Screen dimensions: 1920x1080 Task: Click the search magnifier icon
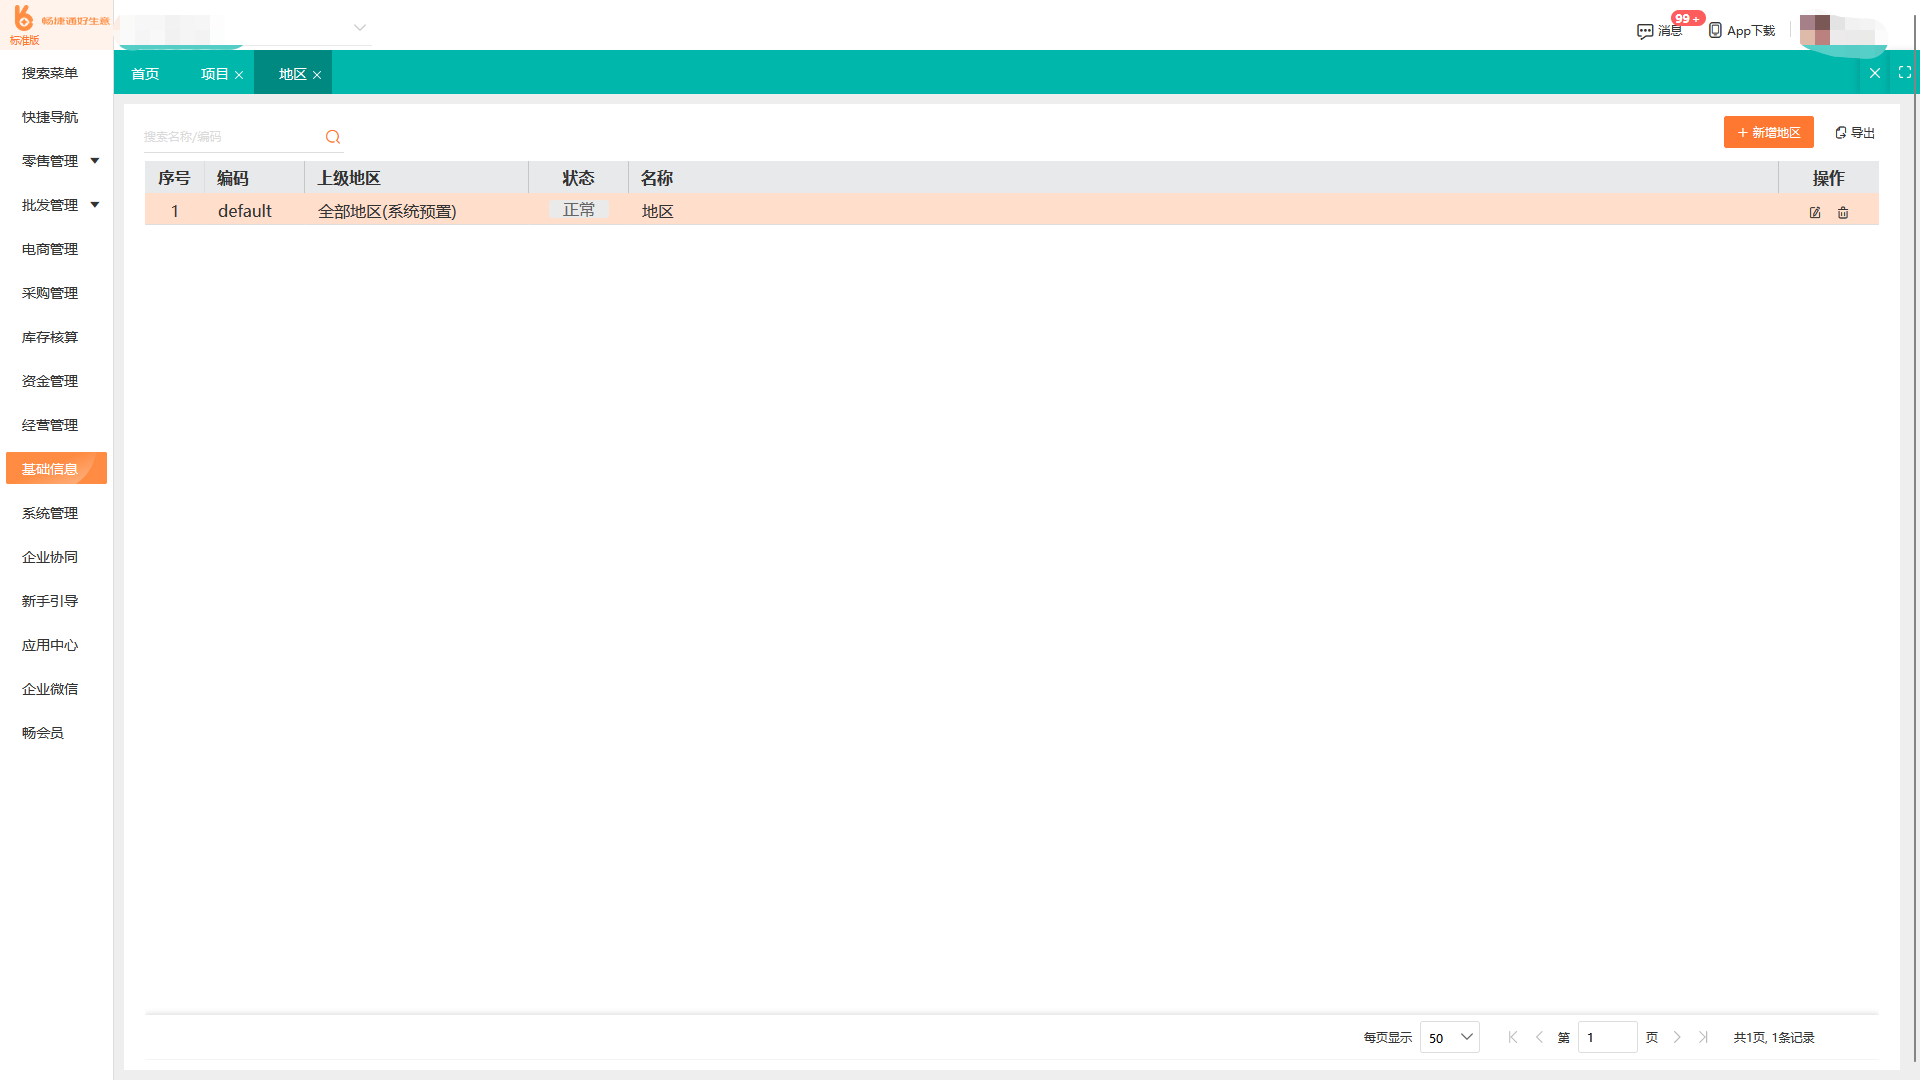point(332,136)
